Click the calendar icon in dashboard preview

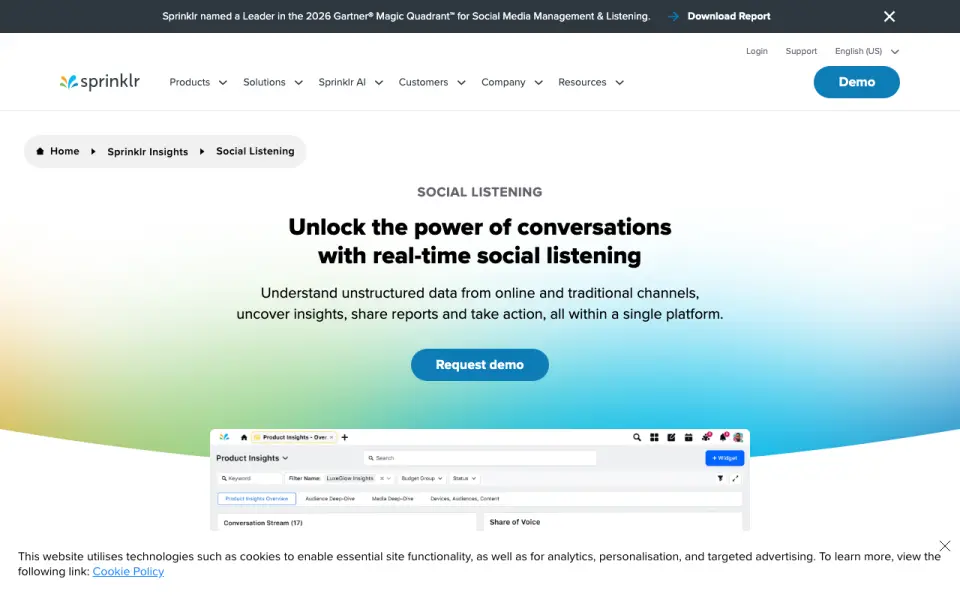(688, 437)
